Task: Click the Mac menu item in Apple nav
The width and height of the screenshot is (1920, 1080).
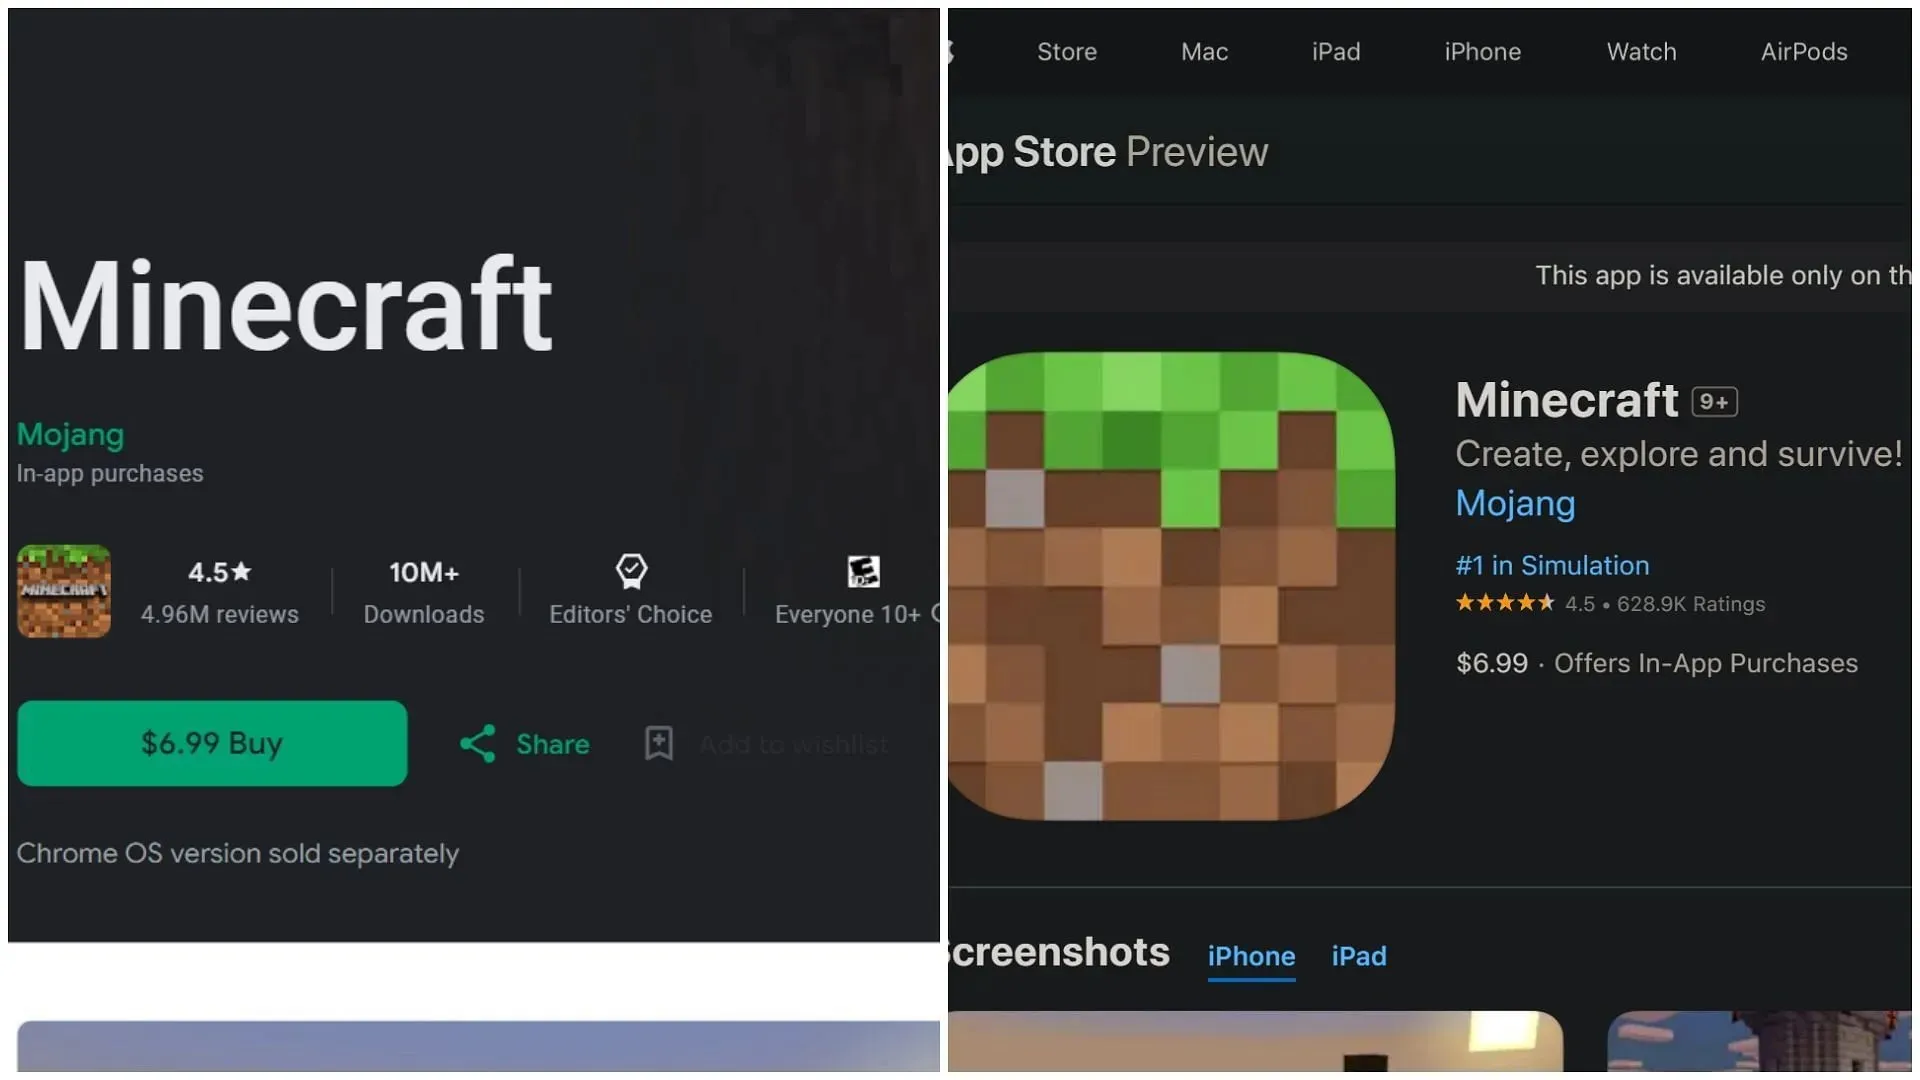Action: 1204,50
